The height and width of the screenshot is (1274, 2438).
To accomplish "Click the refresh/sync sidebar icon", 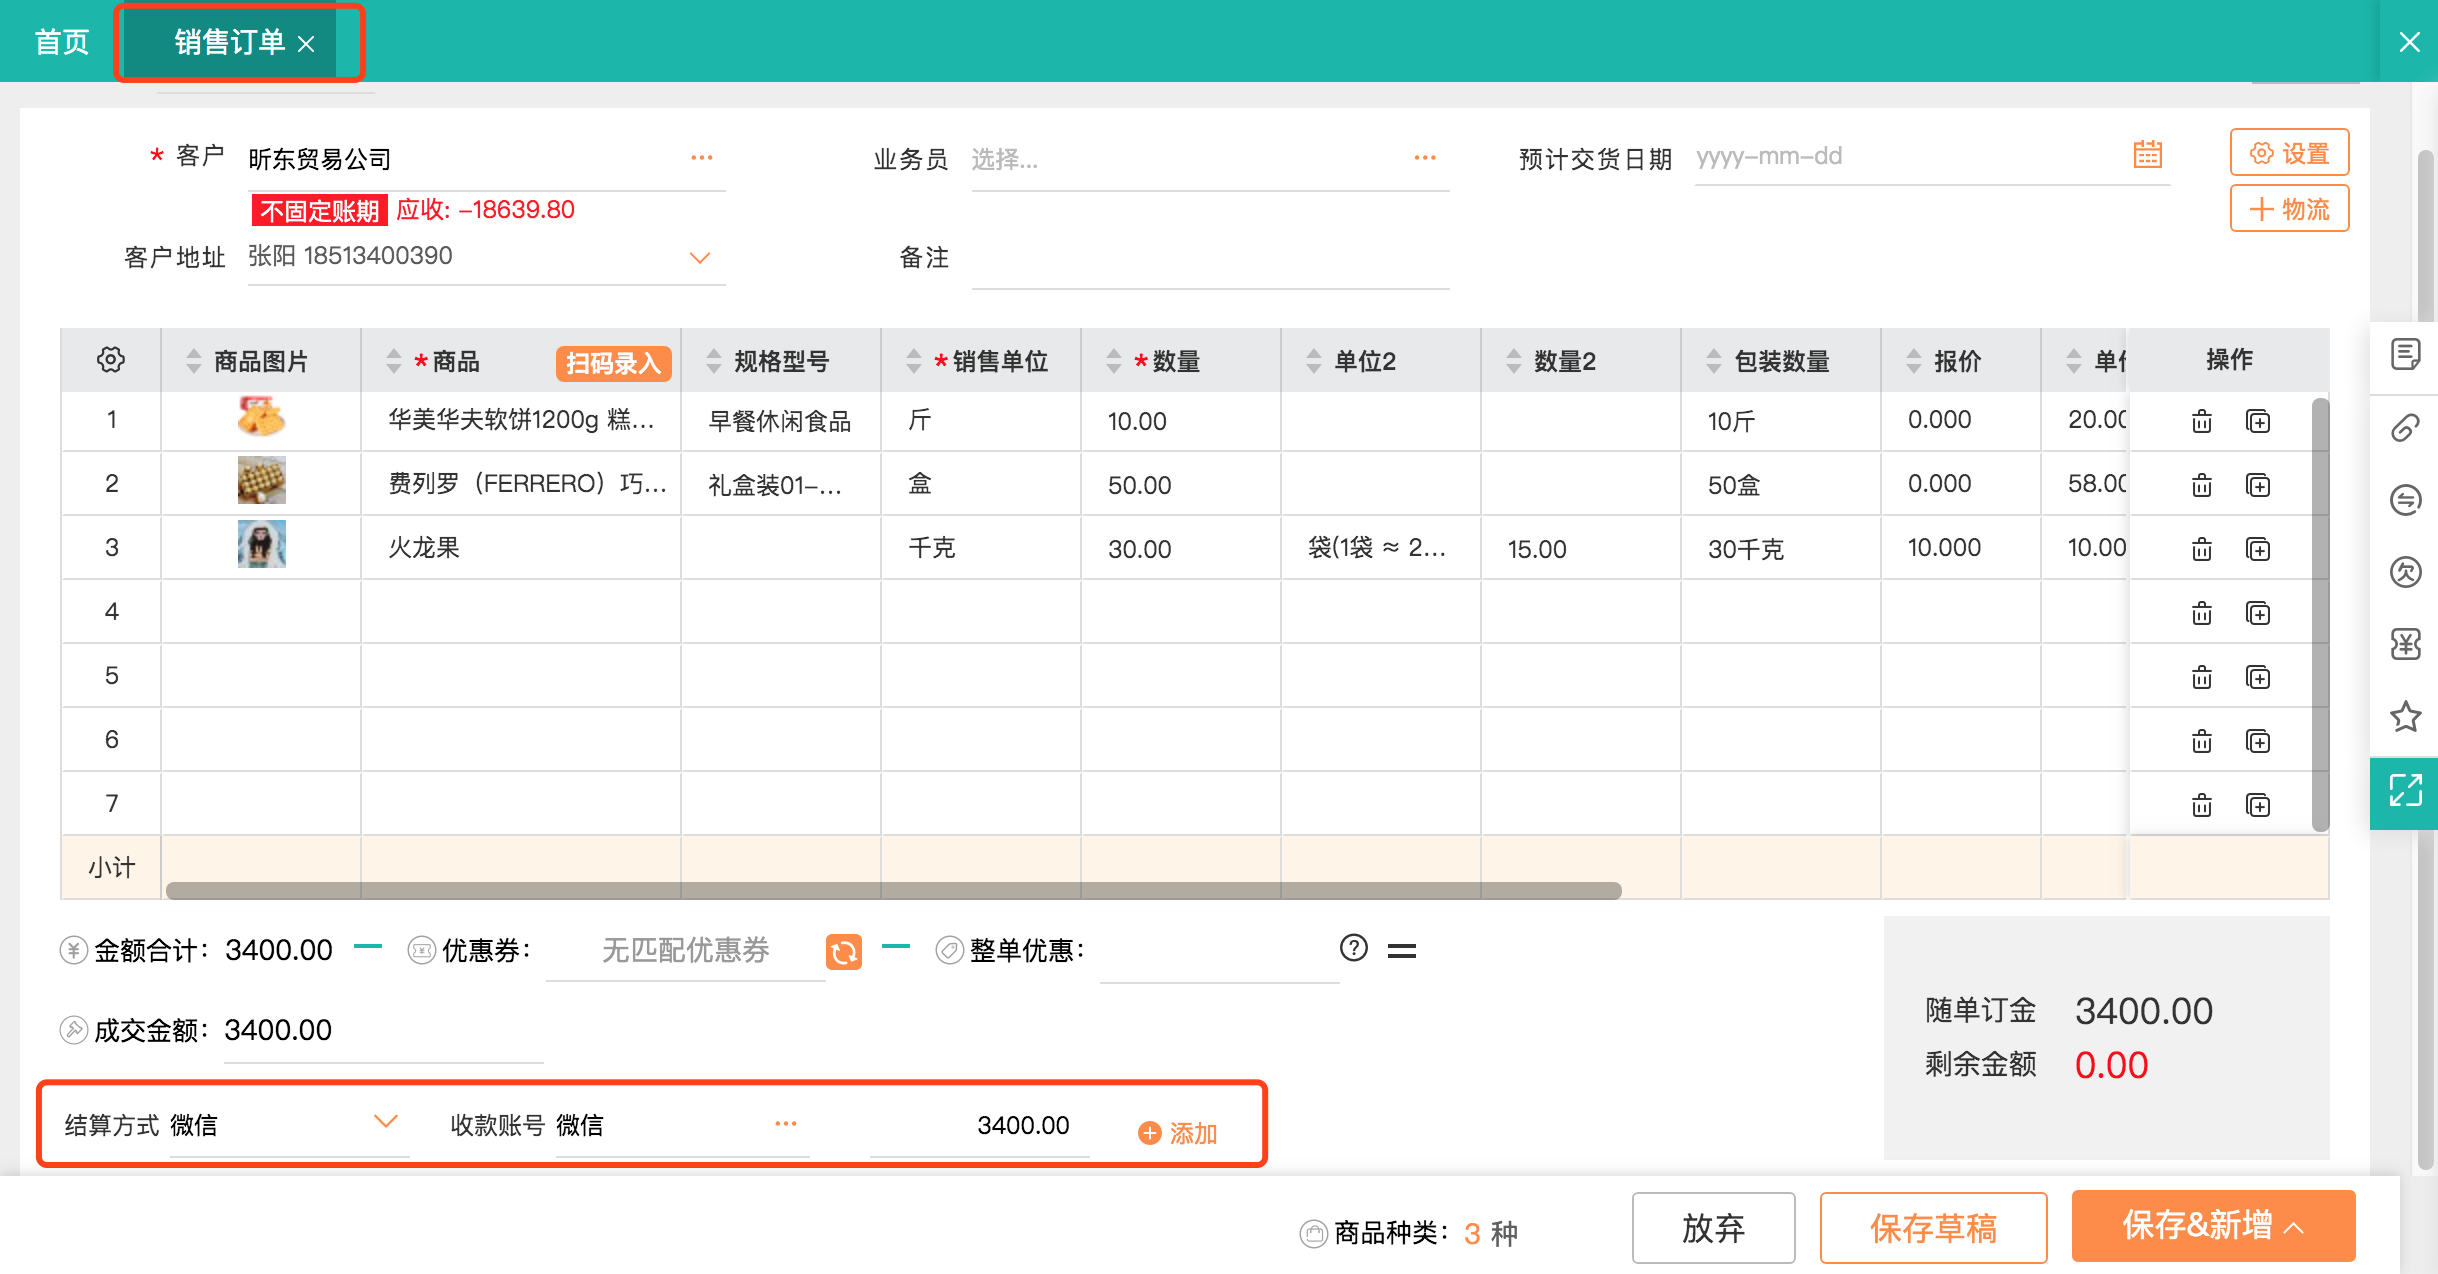I will pyautogui.click(x=2404, y=521).
